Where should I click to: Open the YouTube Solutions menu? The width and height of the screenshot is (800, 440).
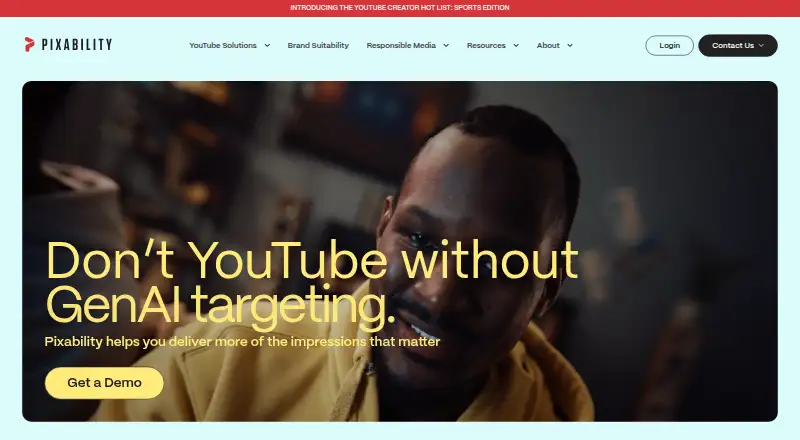point(223,45)
